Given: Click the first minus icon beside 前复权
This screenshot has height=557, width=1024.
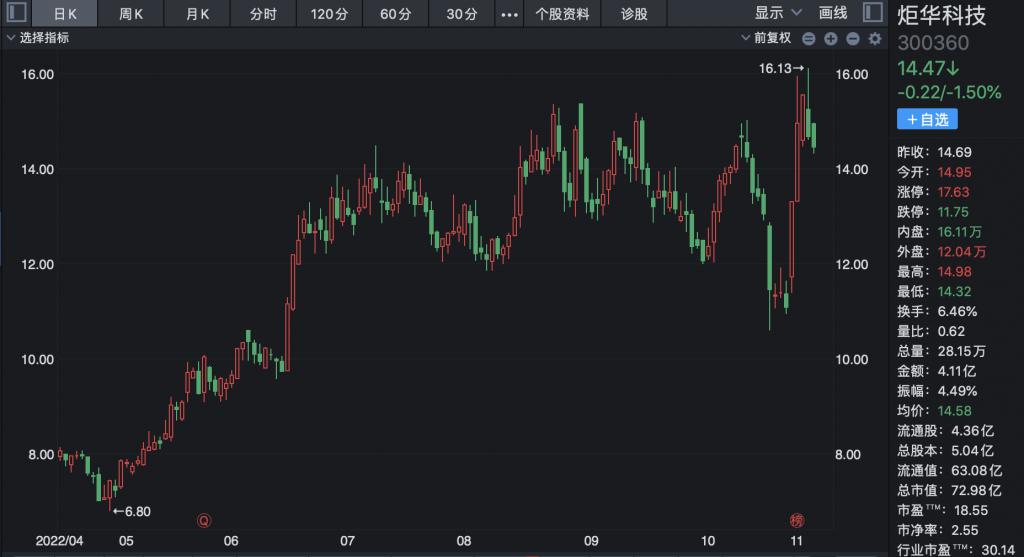Looking at the screenshot, I should (808, 39).
